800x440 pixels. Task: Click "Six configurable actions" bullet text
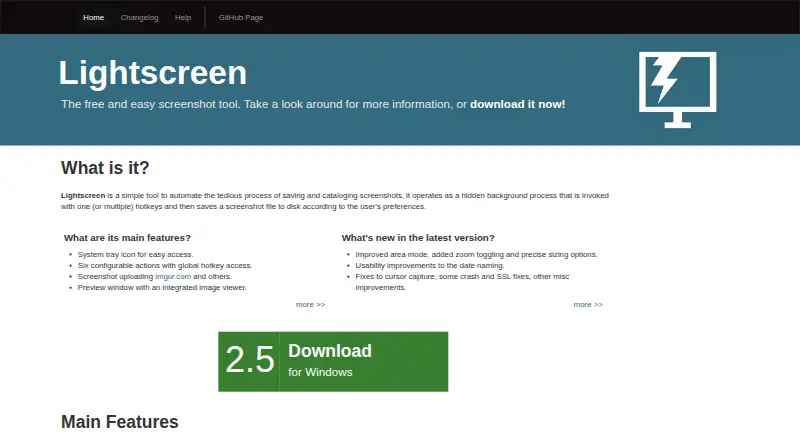[x=165, y=265]
